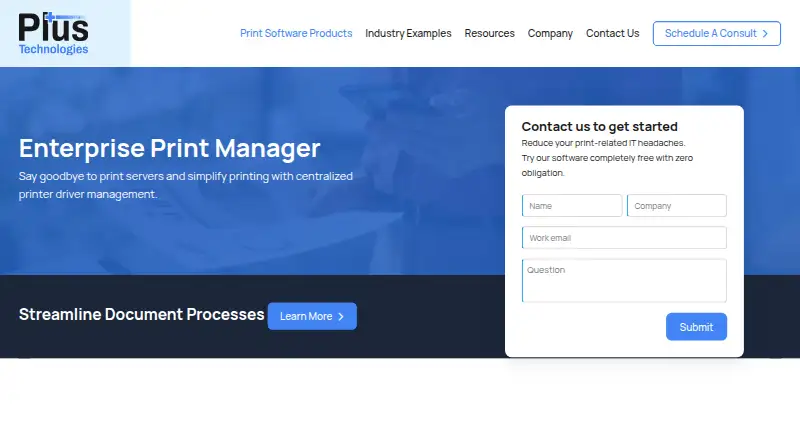The height and width of the screenshot is (440, 800).
Task: Select the Streamline Document Processes text
Action: 141,314
